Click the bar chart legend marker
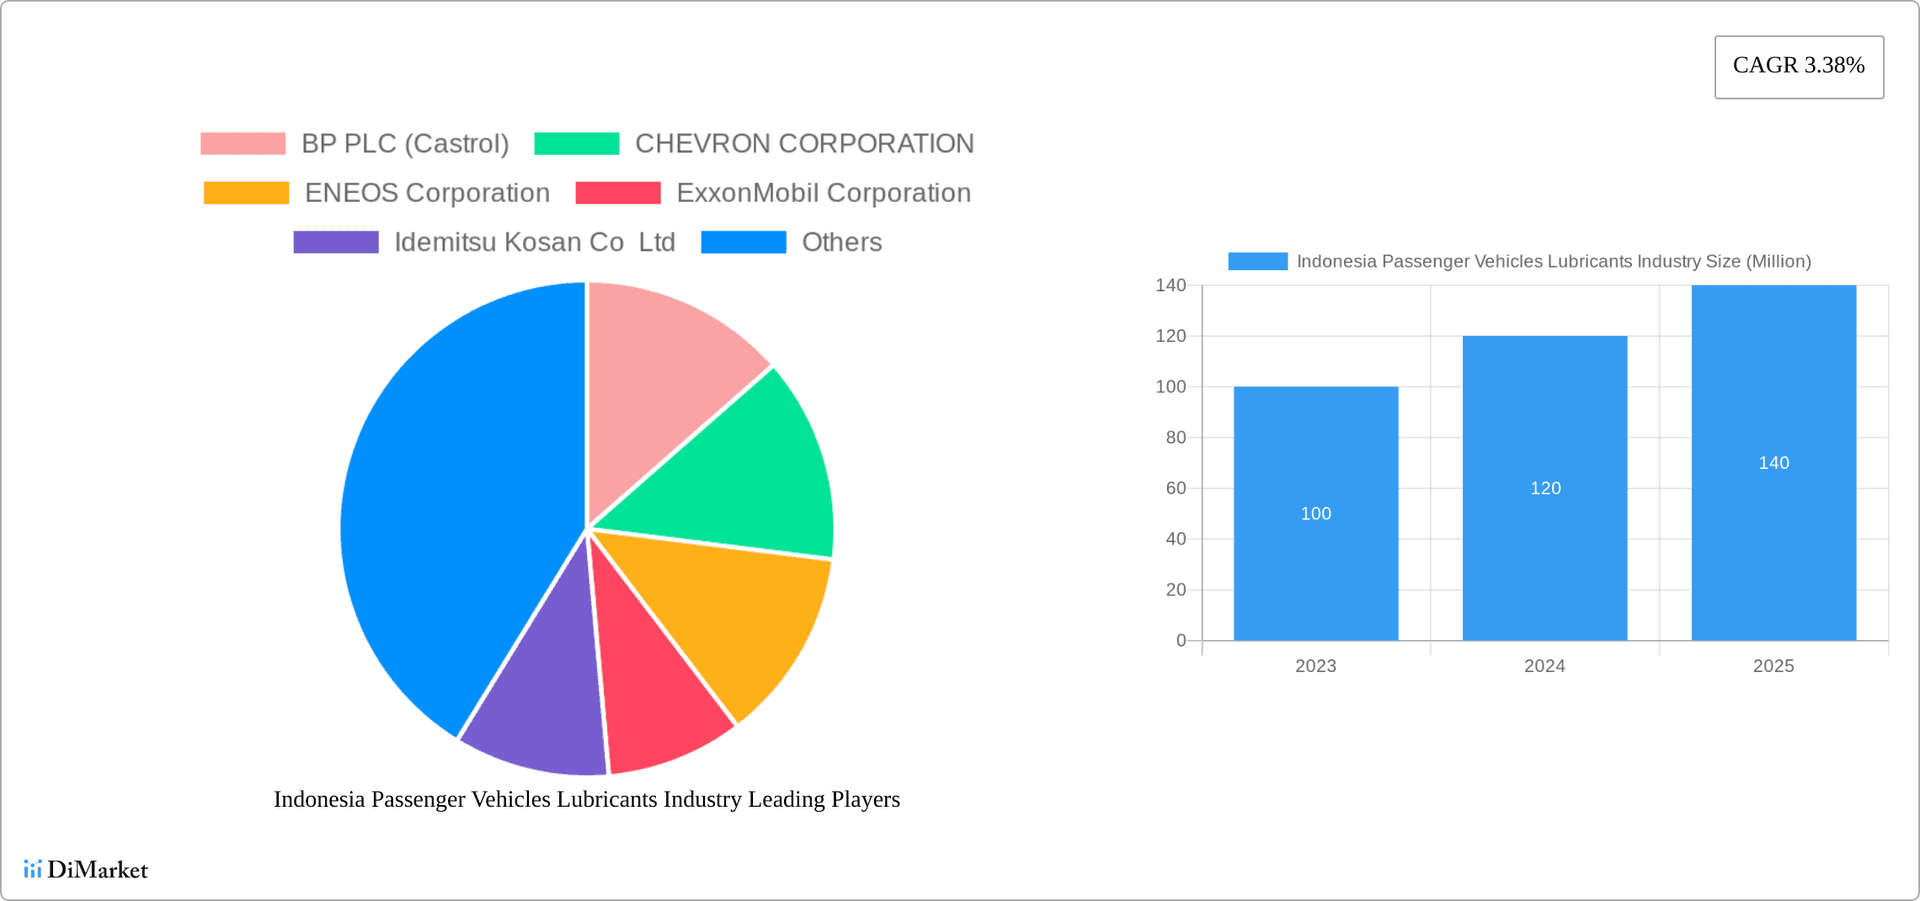 click(x=1256, y=261)
